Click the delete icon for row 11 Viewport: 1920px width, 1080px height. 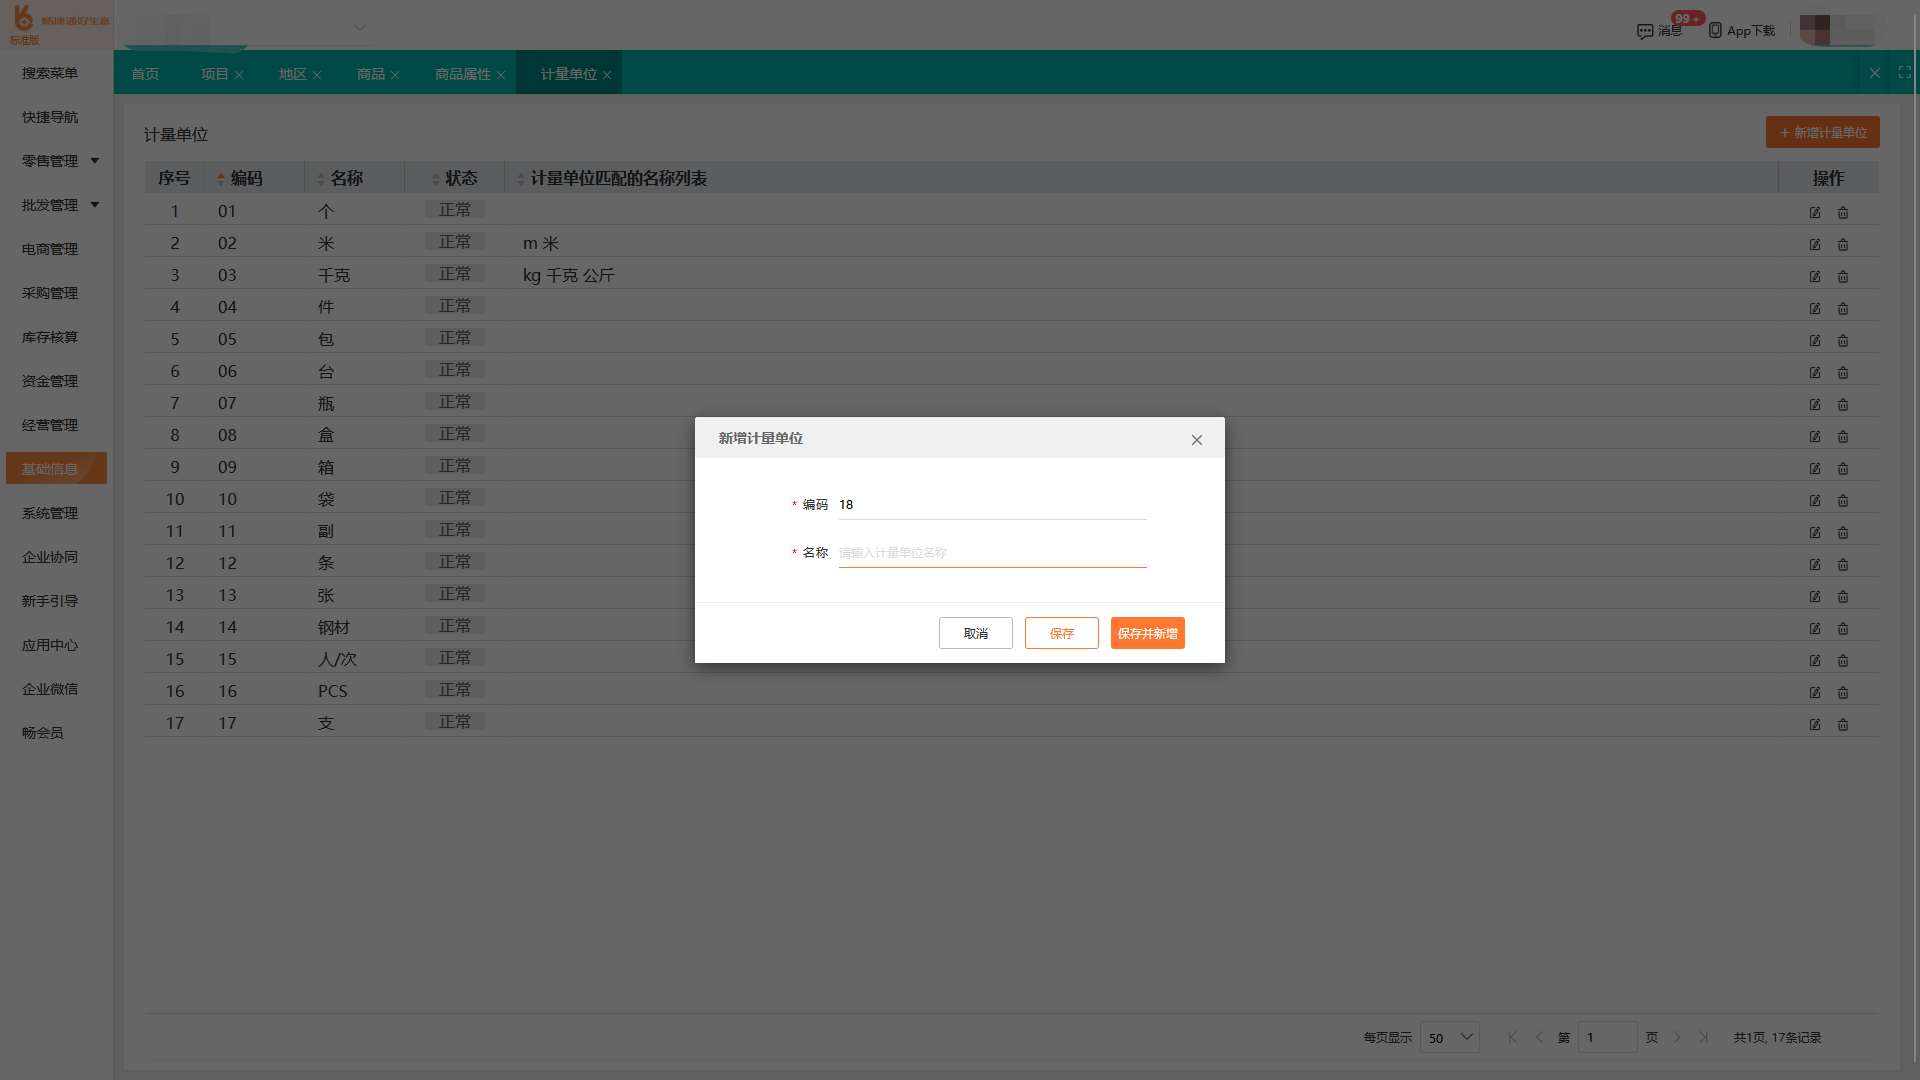(x=1844, y=531)
